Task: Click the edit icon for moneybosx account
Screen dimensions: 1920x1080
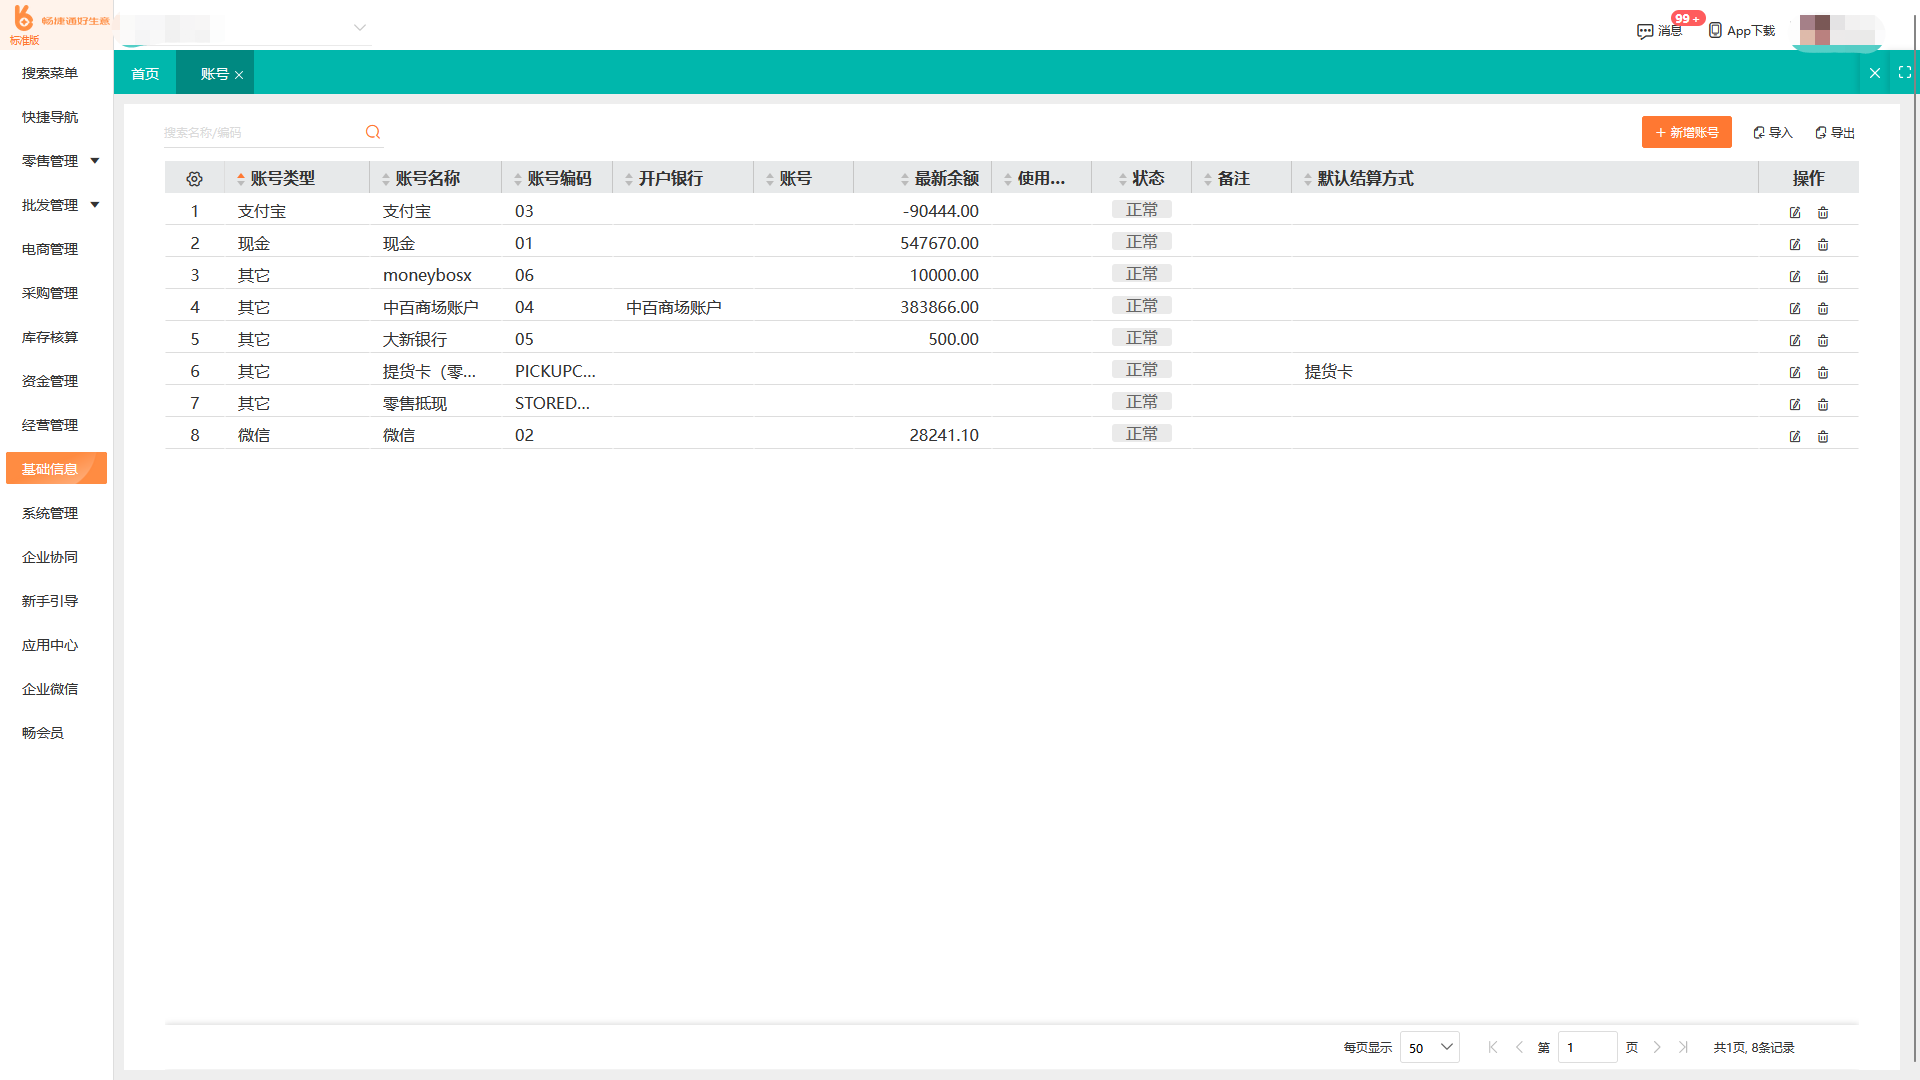Action: click(1795, 274)
